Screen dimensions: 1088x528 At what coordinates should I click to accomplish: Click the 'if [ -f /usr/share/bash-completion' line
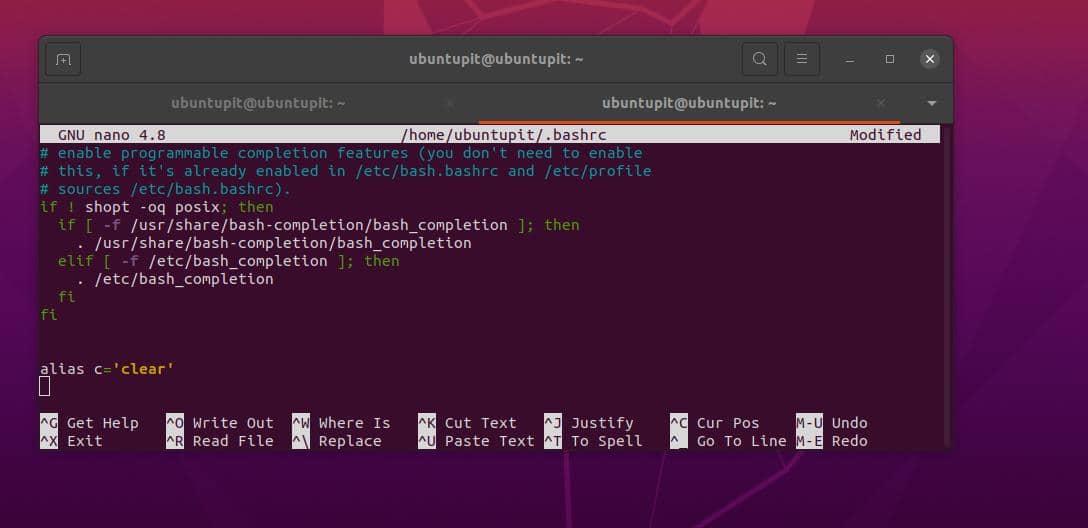tap(318, 225)
